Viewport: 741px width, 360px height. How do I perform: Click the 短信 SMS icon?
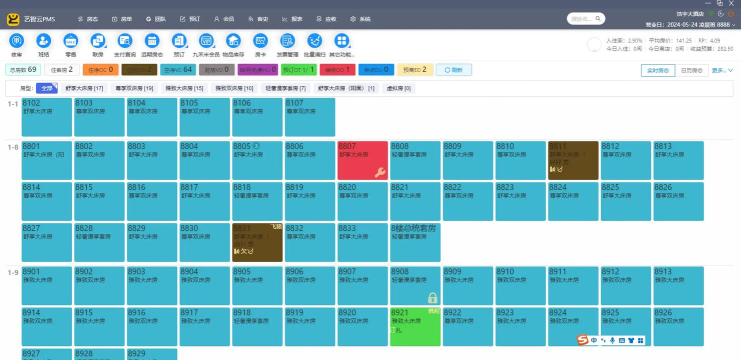coord(43,41)
